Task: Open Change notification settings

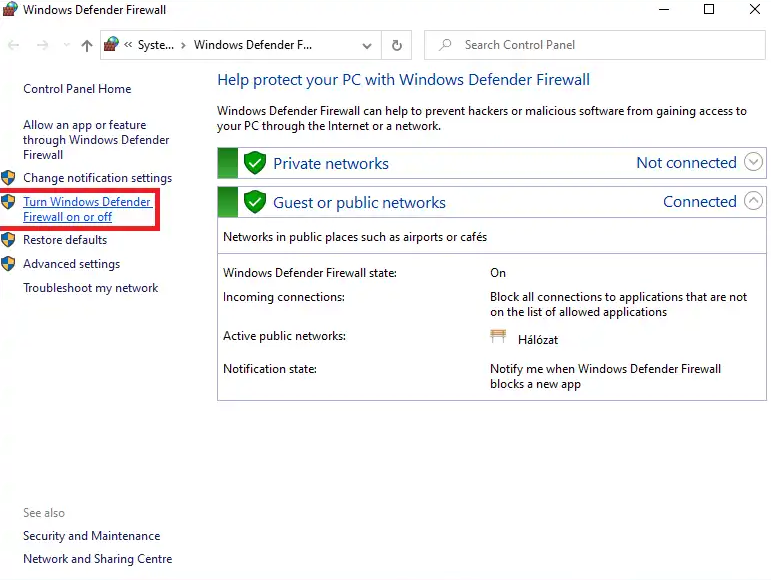Action: pos(97,177)
